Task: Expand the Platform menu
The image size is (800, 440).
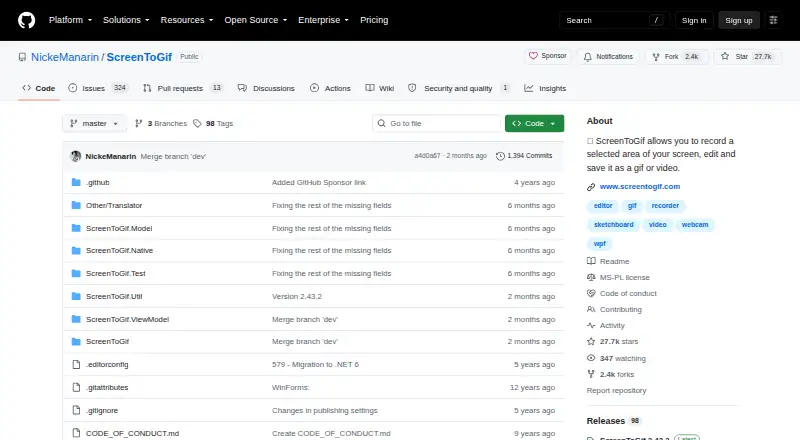Action: pos(70,20)
